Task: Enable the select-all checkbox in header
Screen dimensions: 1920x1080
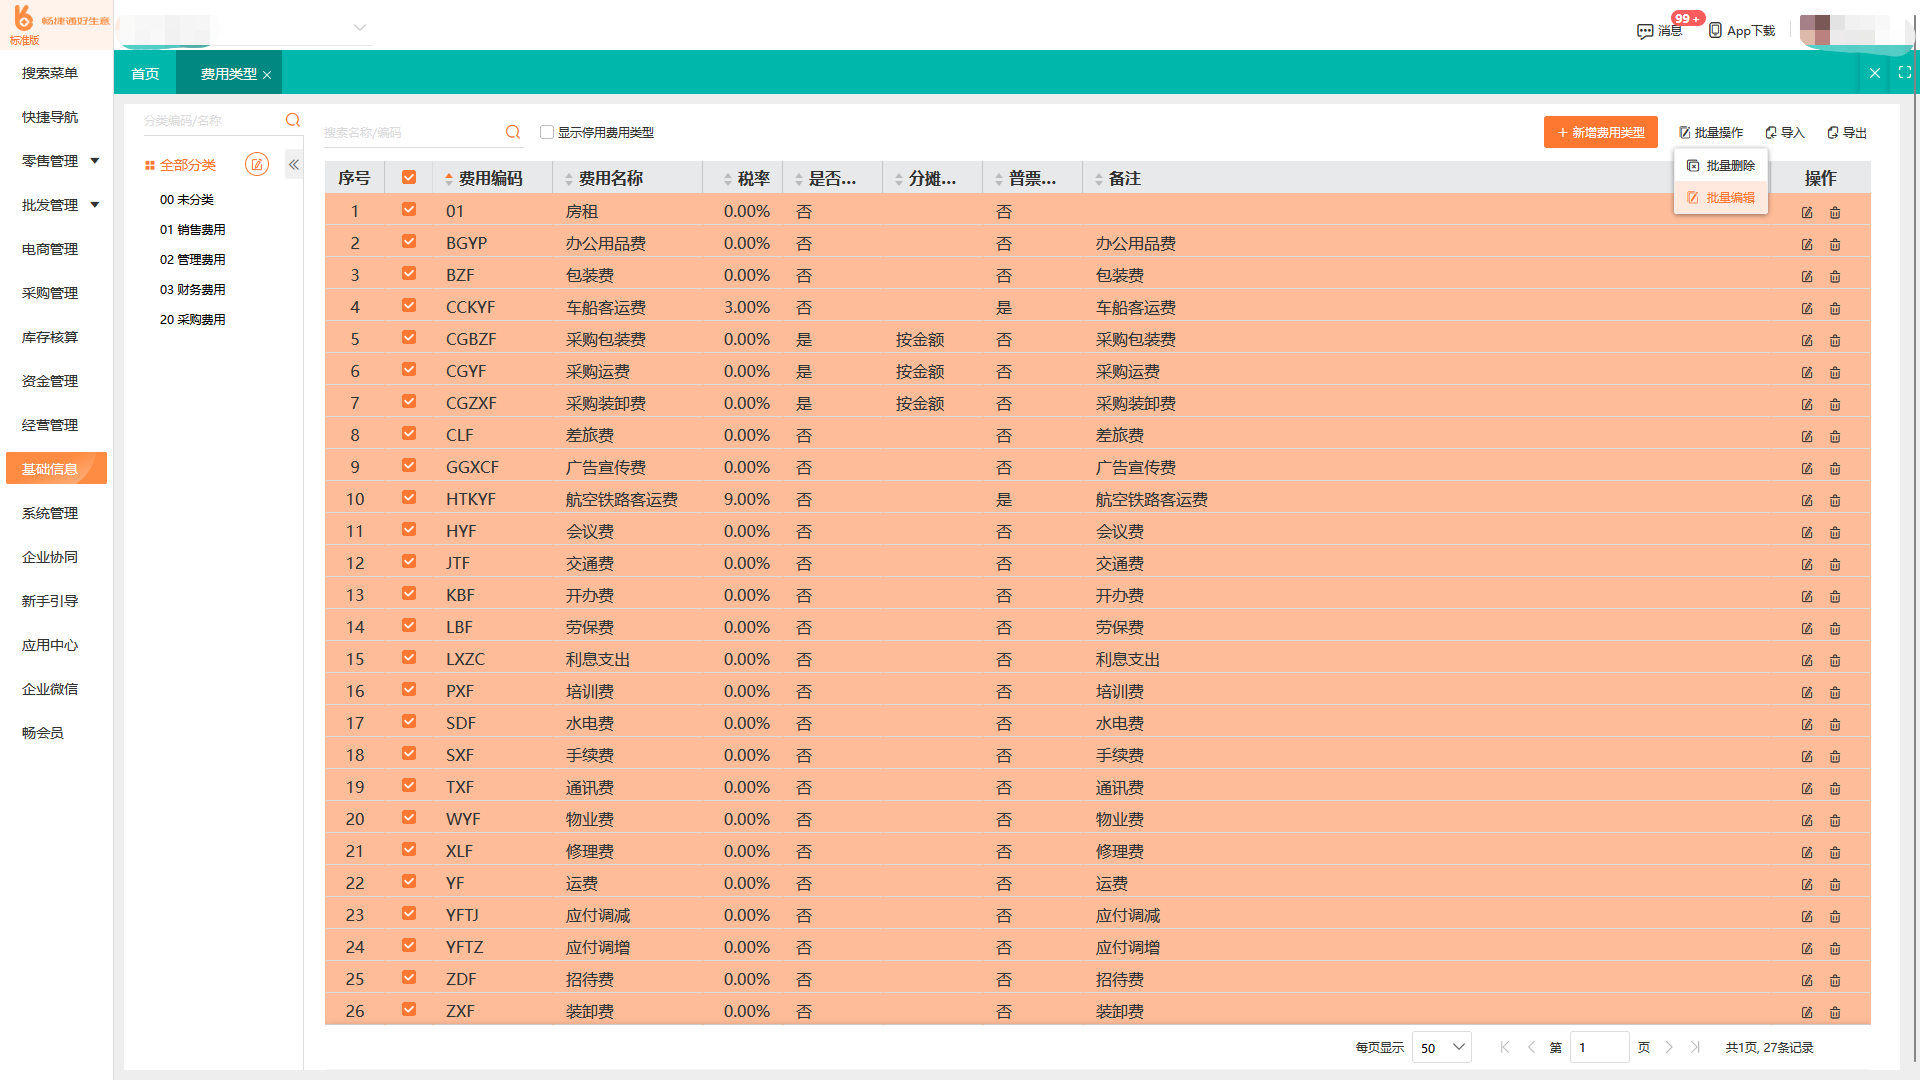Action: pos(409,177)
